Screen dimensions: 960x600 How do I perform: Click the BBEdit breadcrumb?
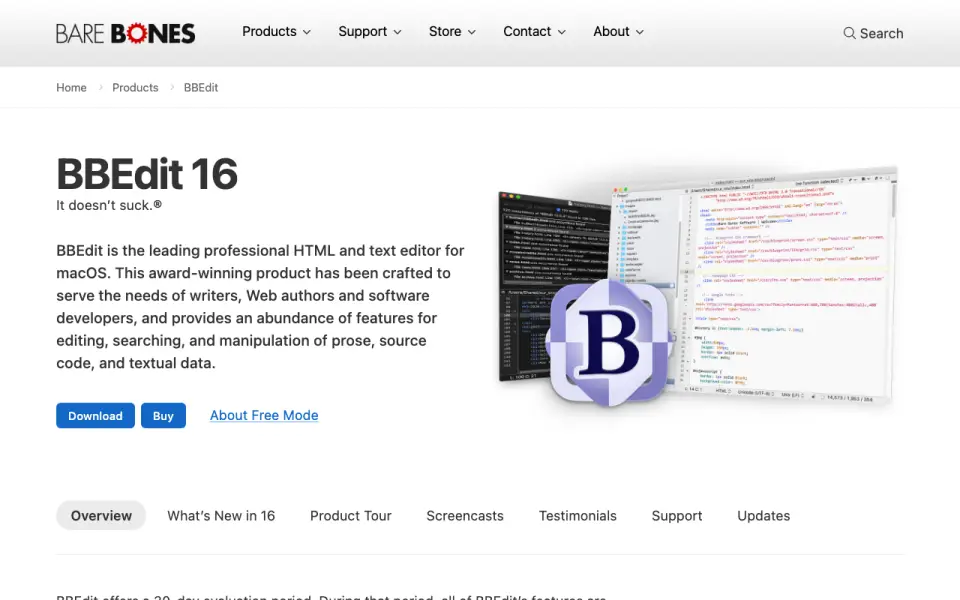(201, 88)
